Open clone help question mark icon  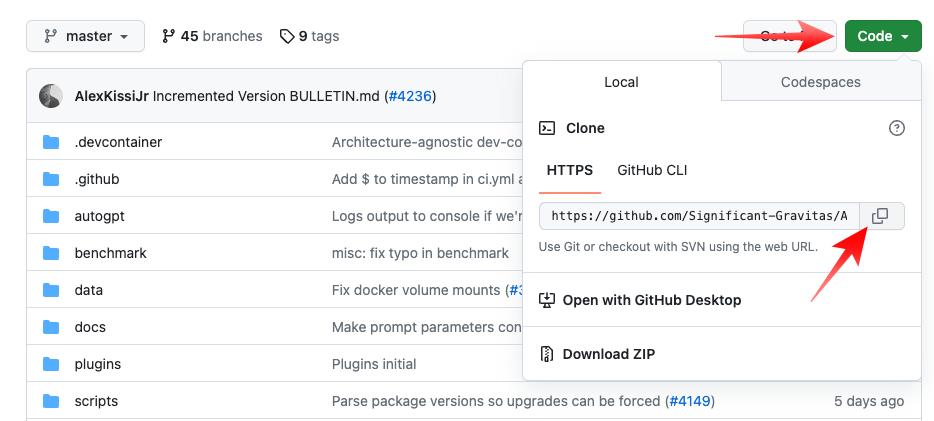(x=896, y=128)
